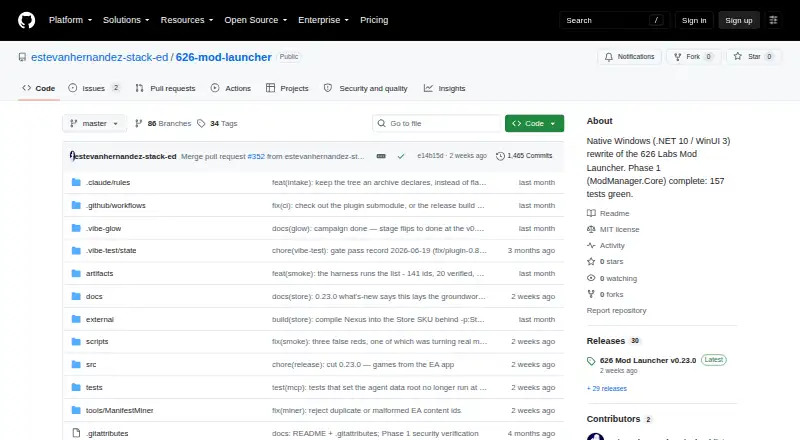Expand the Solutions menu

pyautogui.click(x=126, y=20)
